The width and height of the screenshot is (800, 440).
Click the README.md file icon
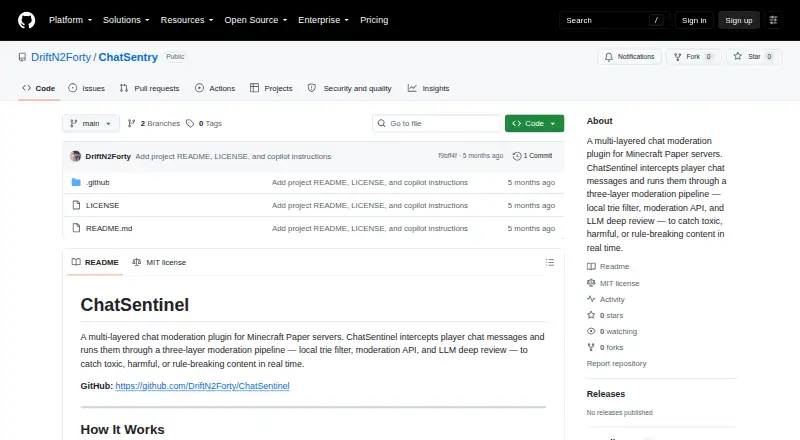pos(76,228)
